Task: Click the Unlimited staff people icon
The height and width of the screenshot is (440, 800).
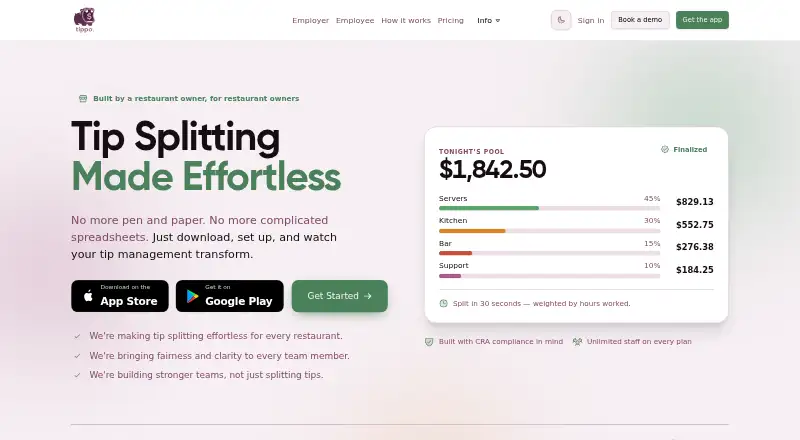Action: 577,342
